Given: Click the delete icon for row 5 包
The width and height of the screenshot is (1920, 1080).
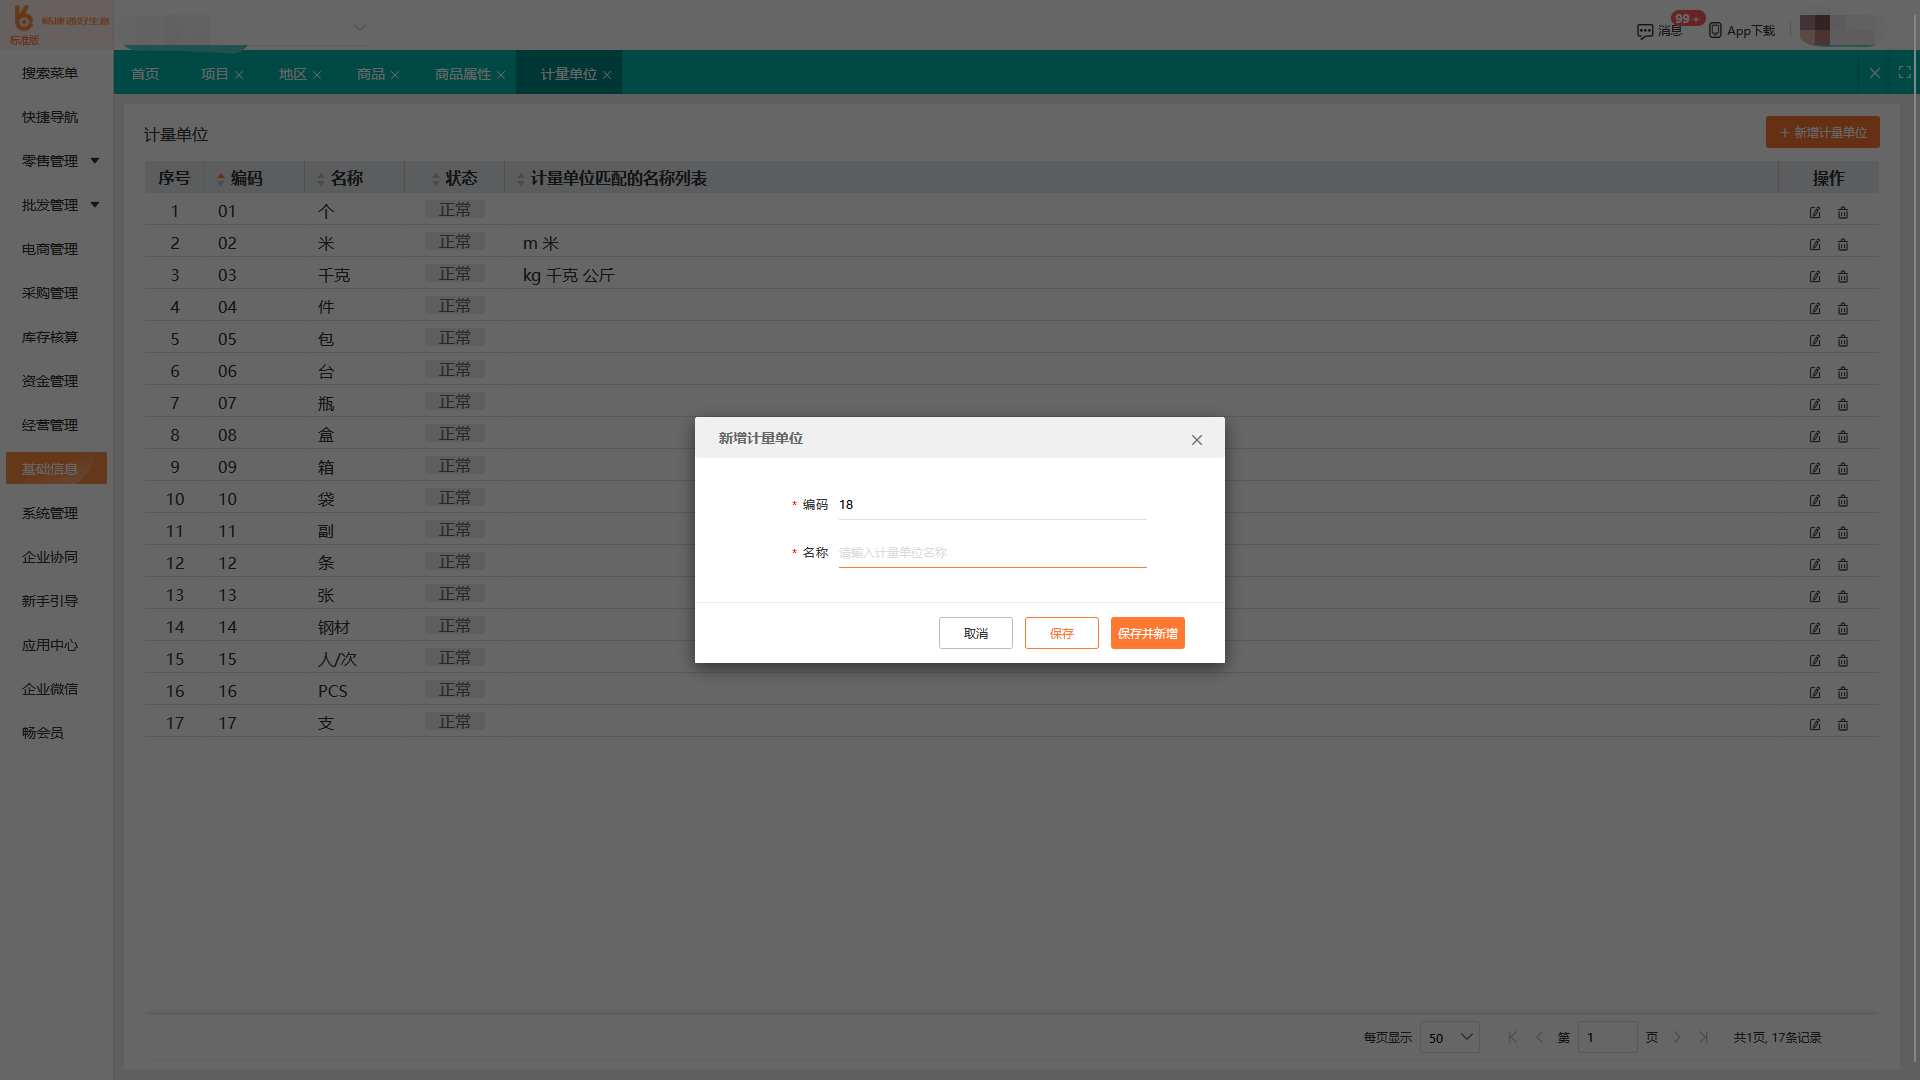Looking at the screenshot, I should click(1844, 339).
